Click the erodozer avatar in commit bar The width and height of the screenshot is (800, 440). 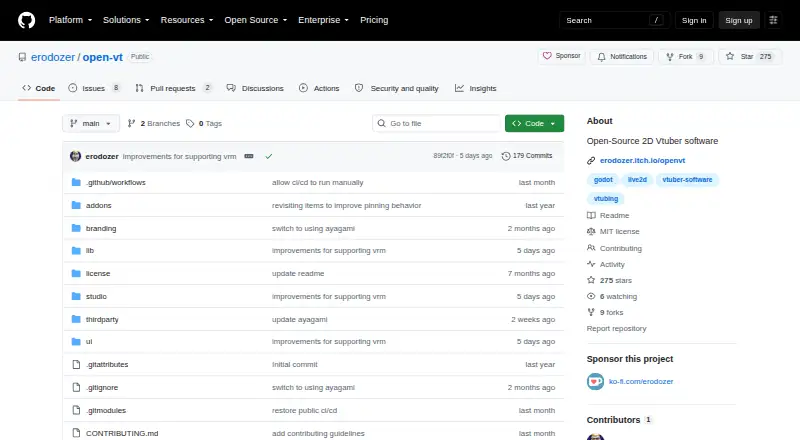click(x=76, y=156)
